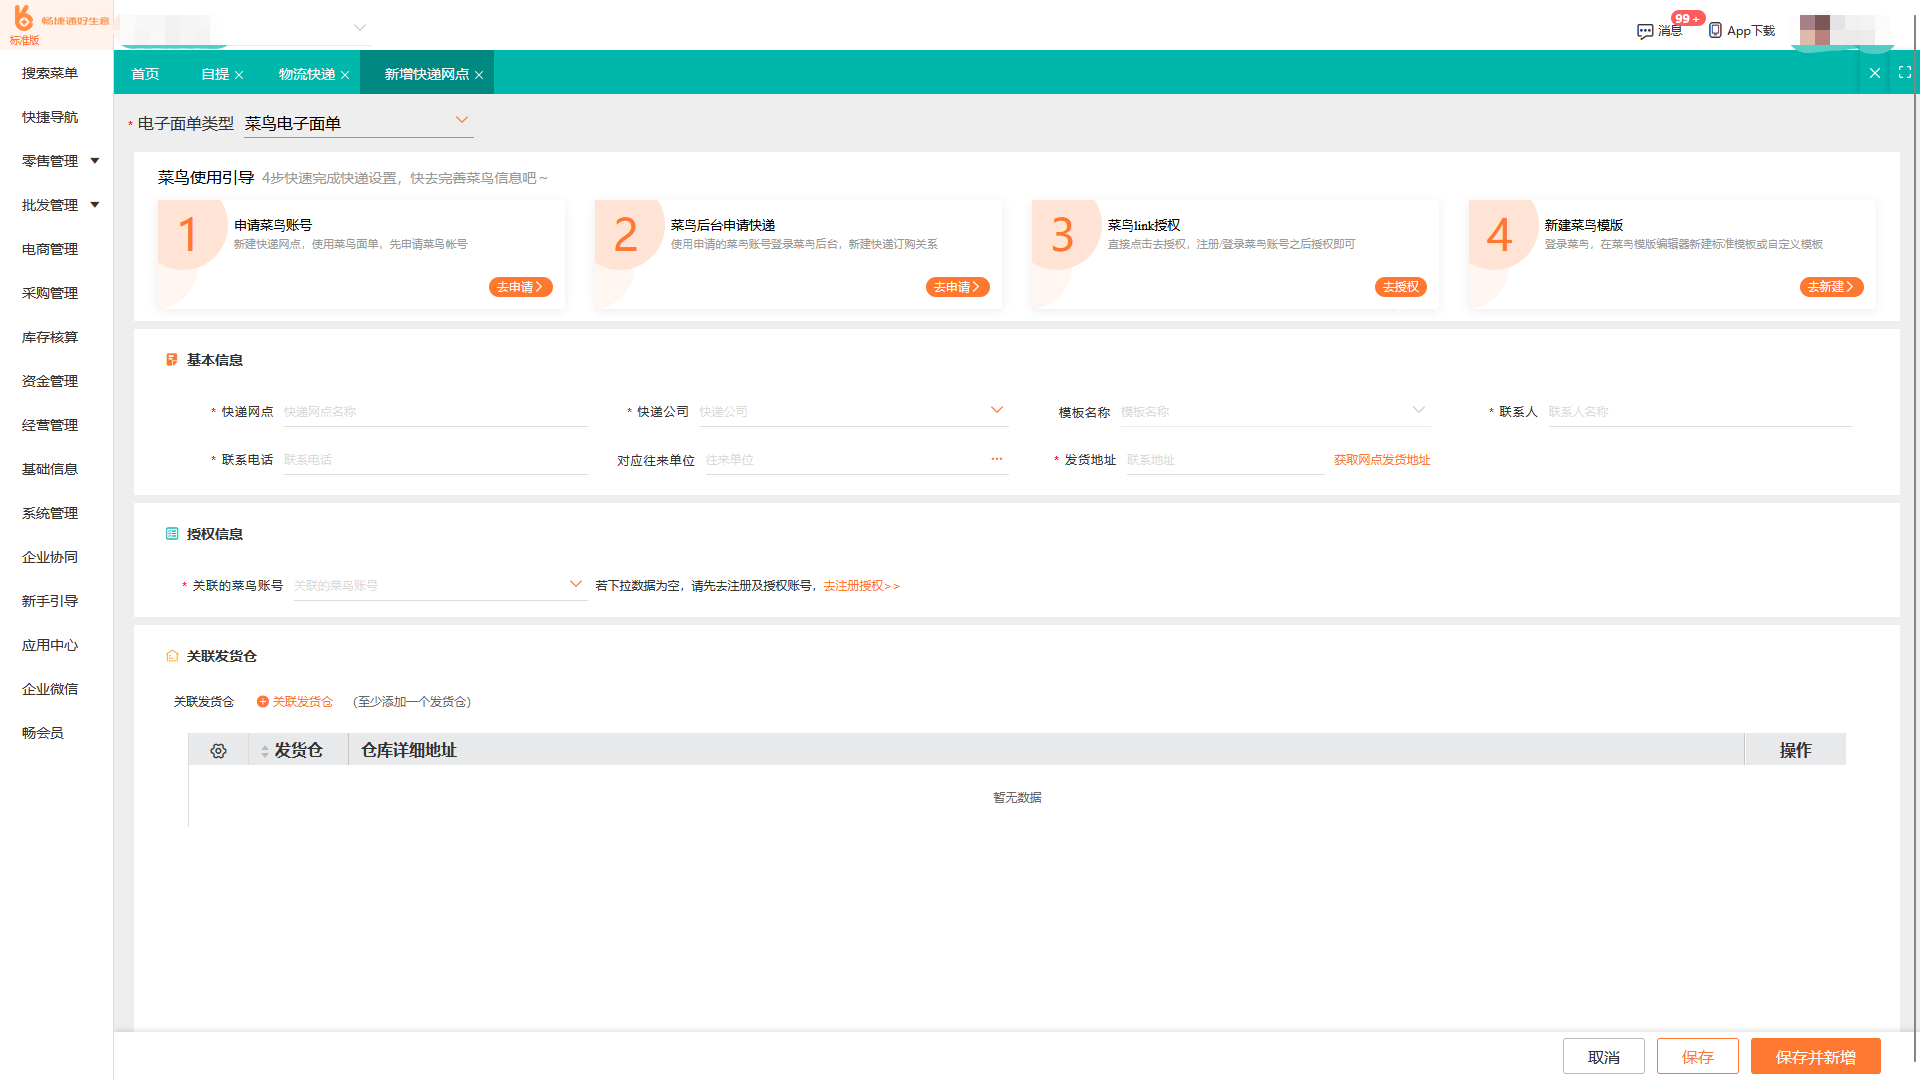Click 去注册授权 link in authorization section
This screenshot has width=1920, height=1080.
(x=860, y=584)
